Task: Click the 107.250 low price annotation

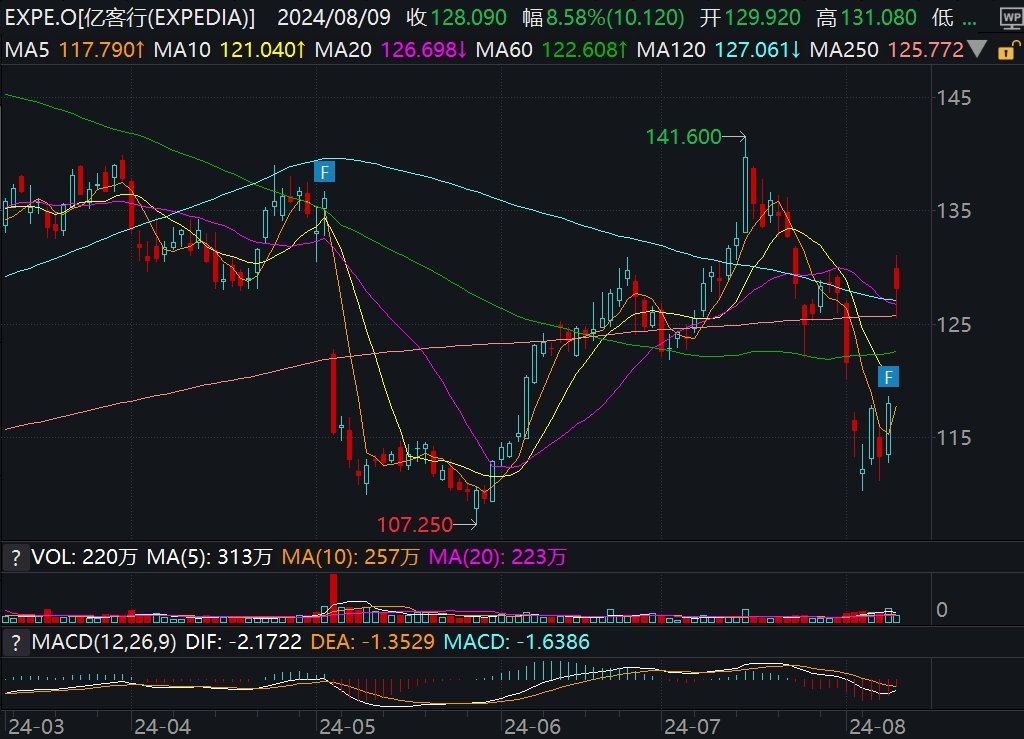Action: (x=414, y=524)
